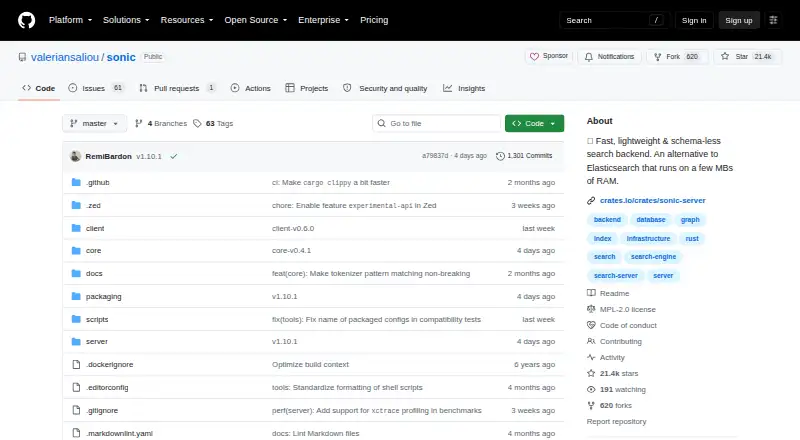Expand the Platform navigation menu
Viewport: 800px width, 440px height.
tap(70, 20)
